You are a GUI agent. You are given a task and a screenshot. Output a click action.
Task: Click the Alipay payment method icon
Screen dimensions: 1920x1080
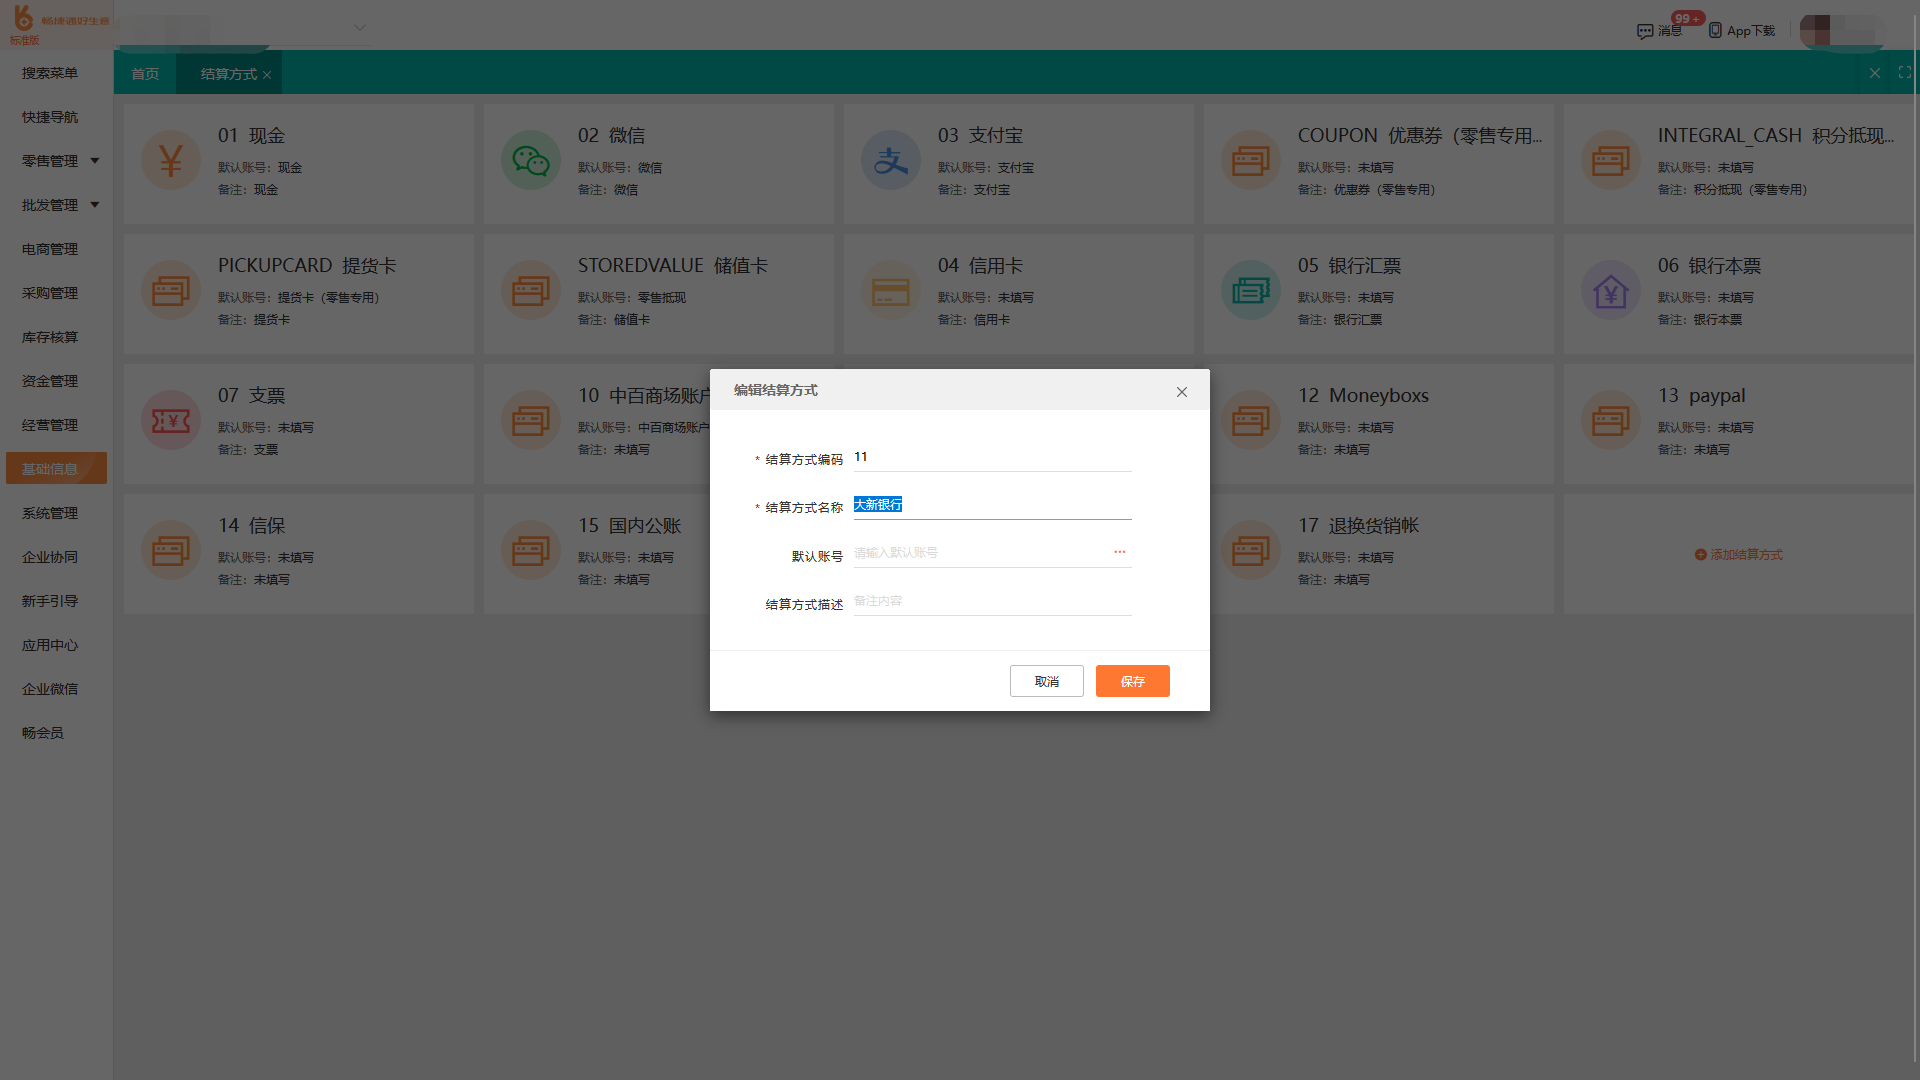coord(889,160)
